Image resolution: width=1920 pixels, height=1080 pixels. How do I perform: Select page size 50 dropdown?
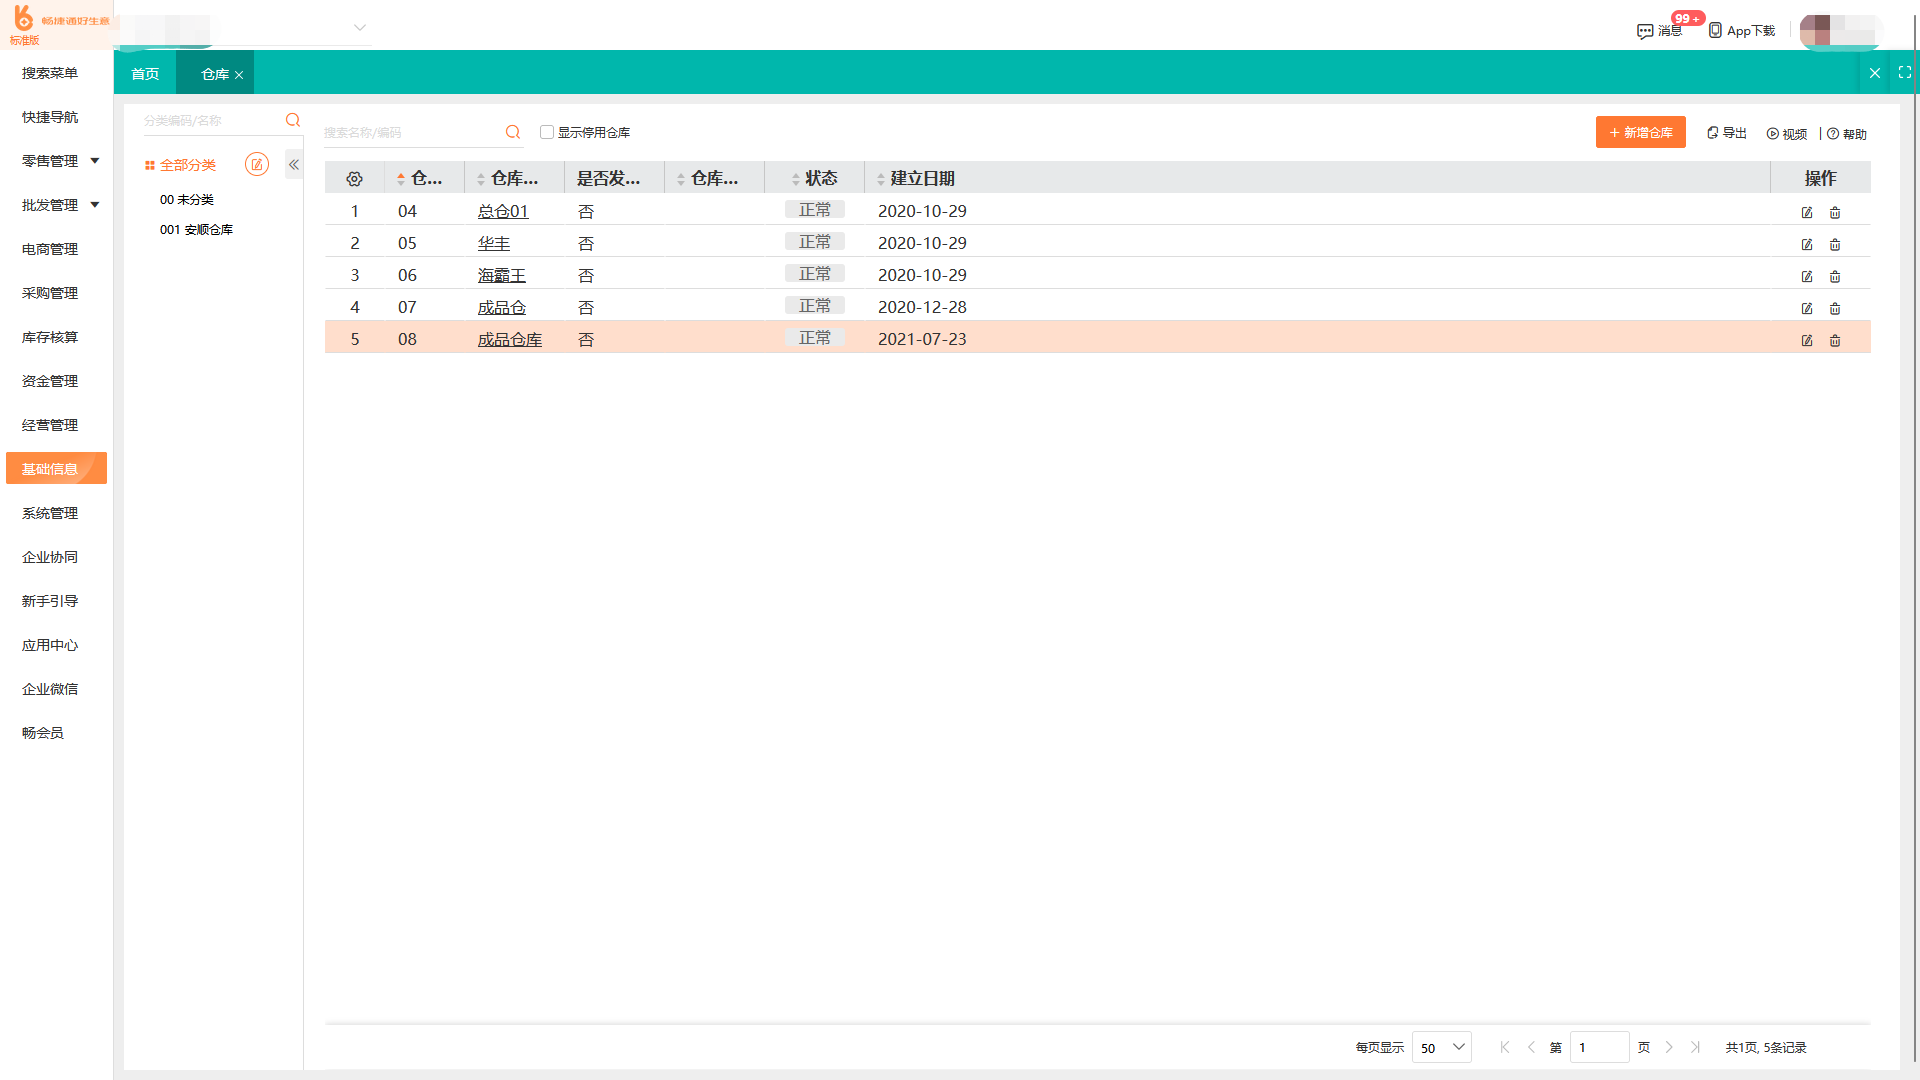point(1439,1047)
